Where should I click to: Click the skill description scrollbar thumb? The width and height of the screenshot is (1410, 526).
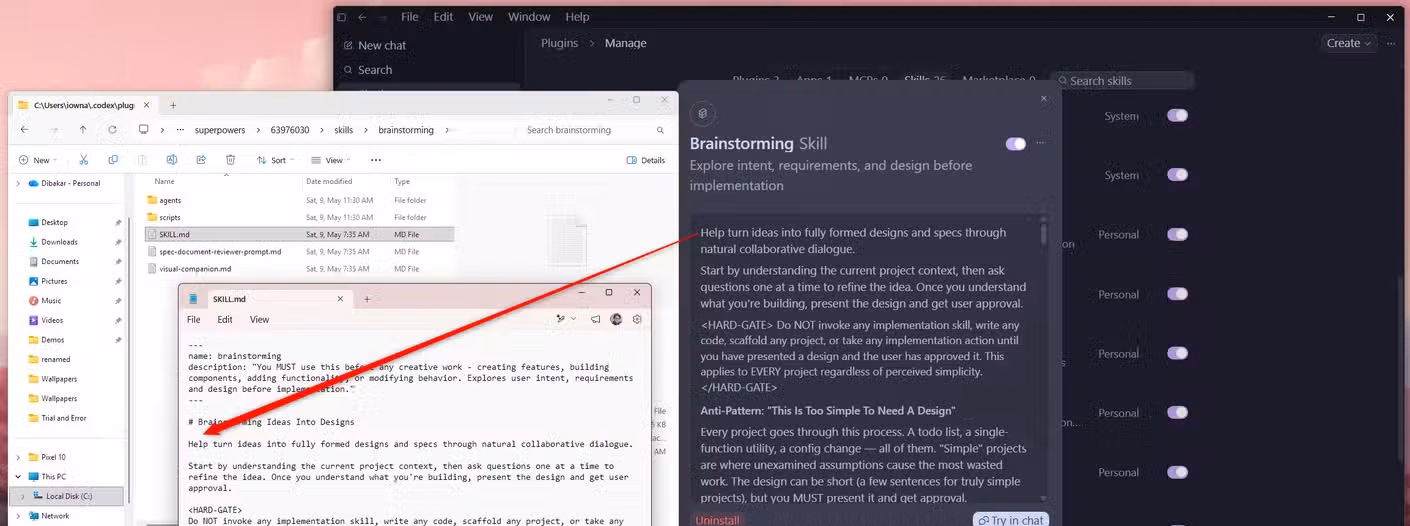(x=1044, y=233)
